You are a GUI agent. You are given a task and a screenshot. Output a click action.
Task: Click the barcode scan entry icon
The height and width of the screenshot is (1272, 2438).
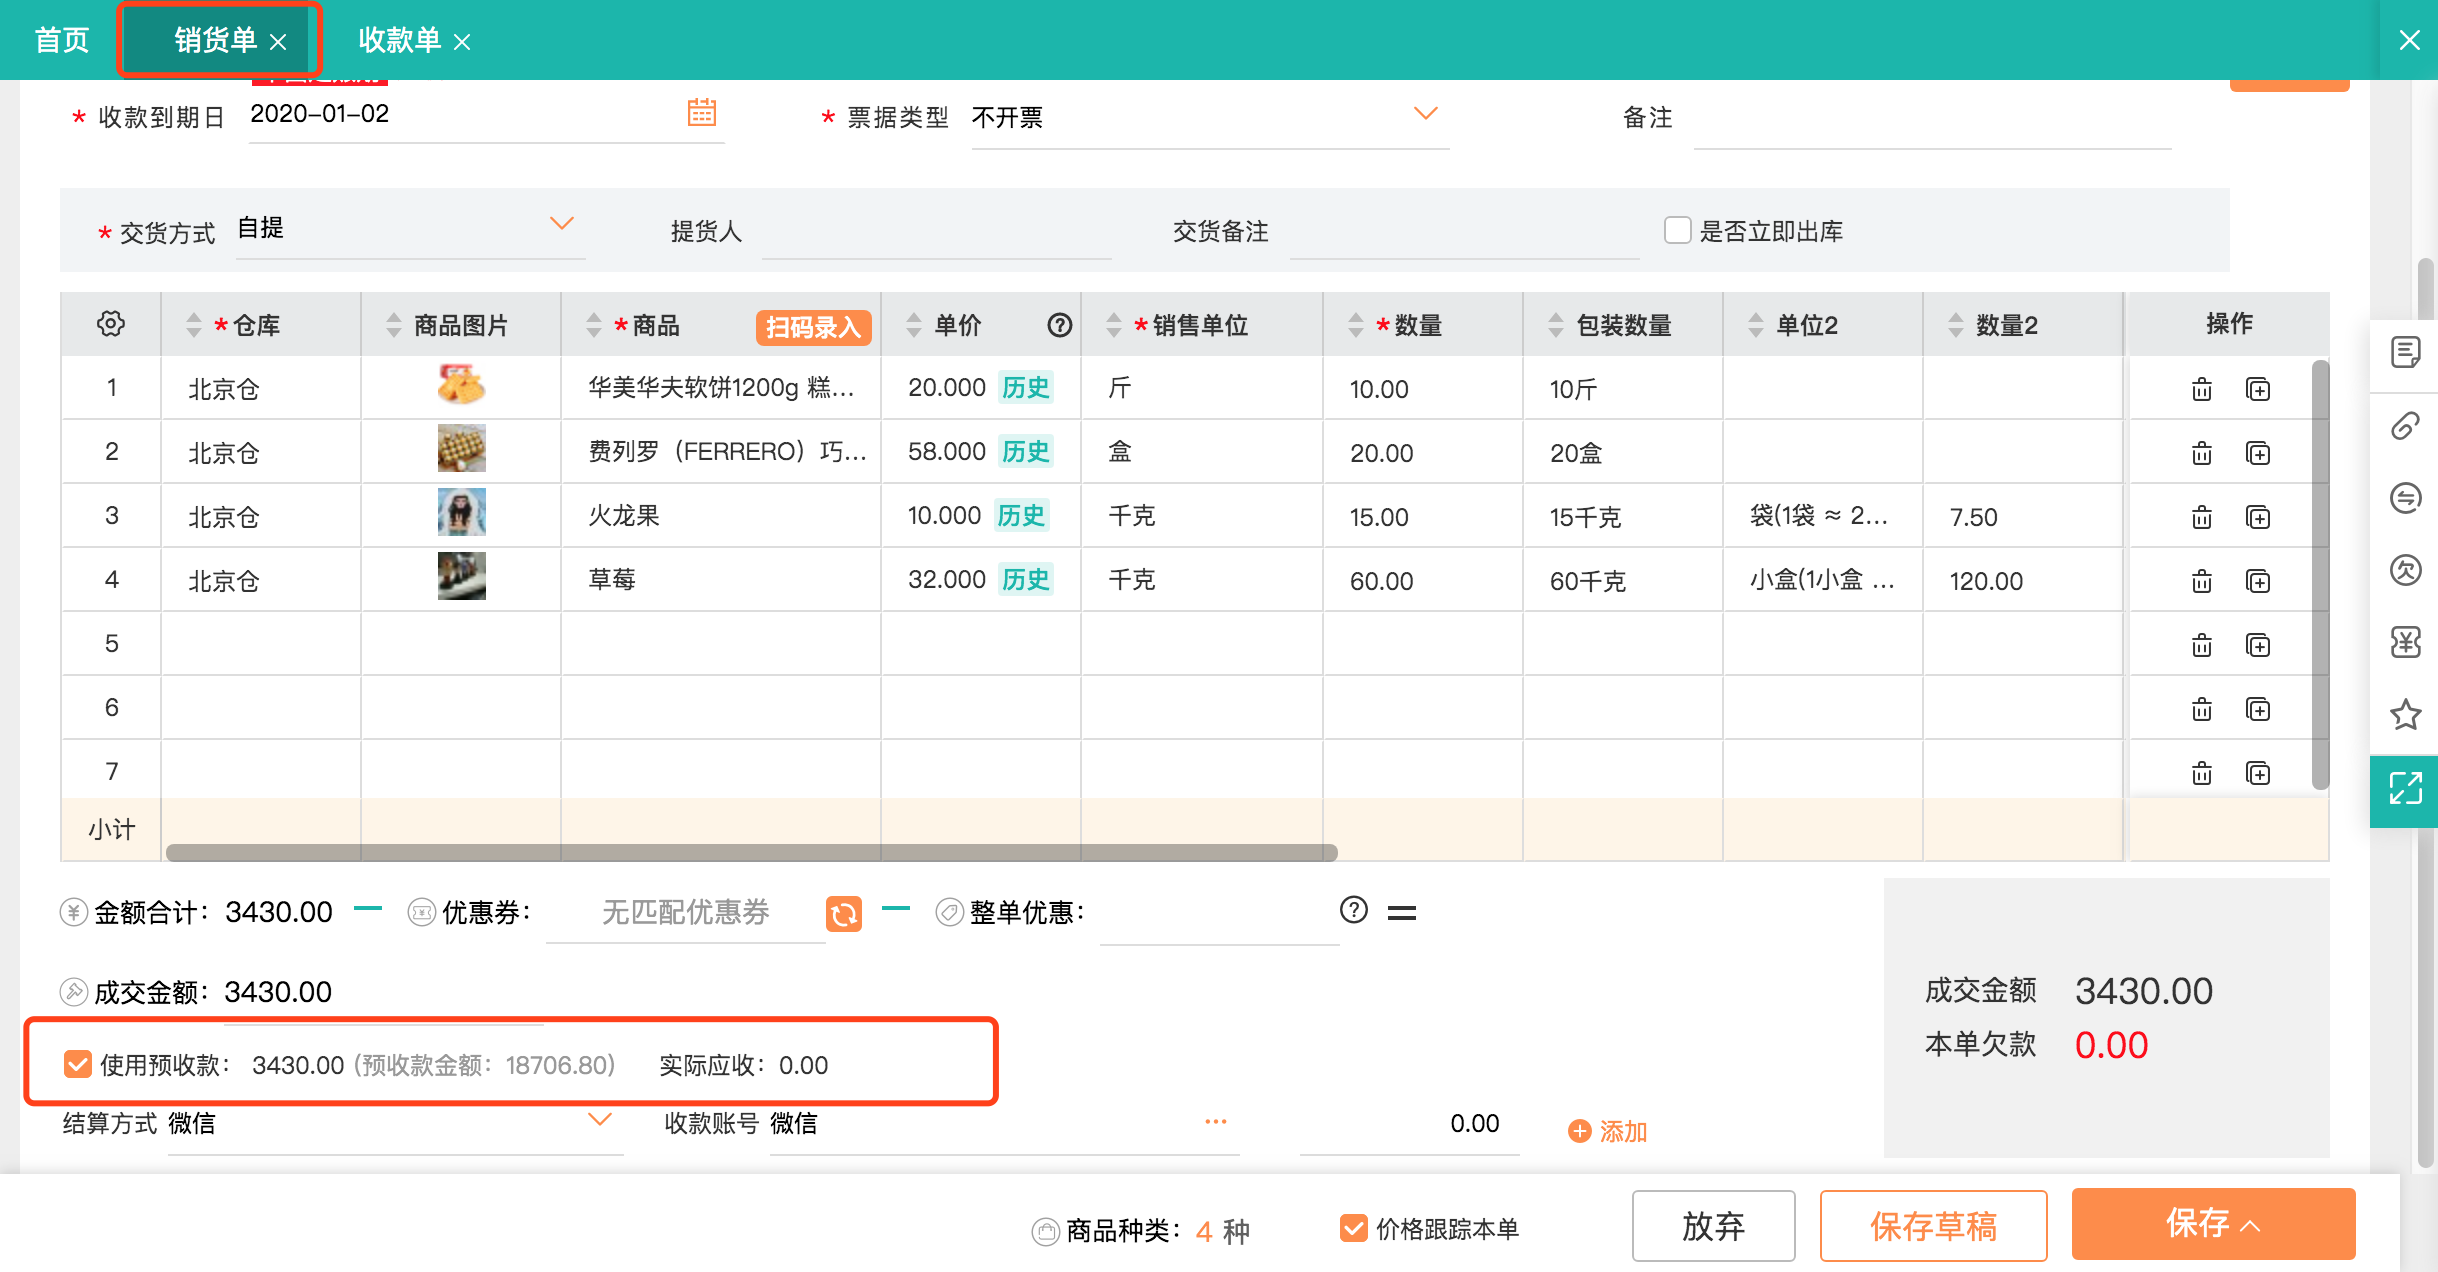click(x=814, y=326)
